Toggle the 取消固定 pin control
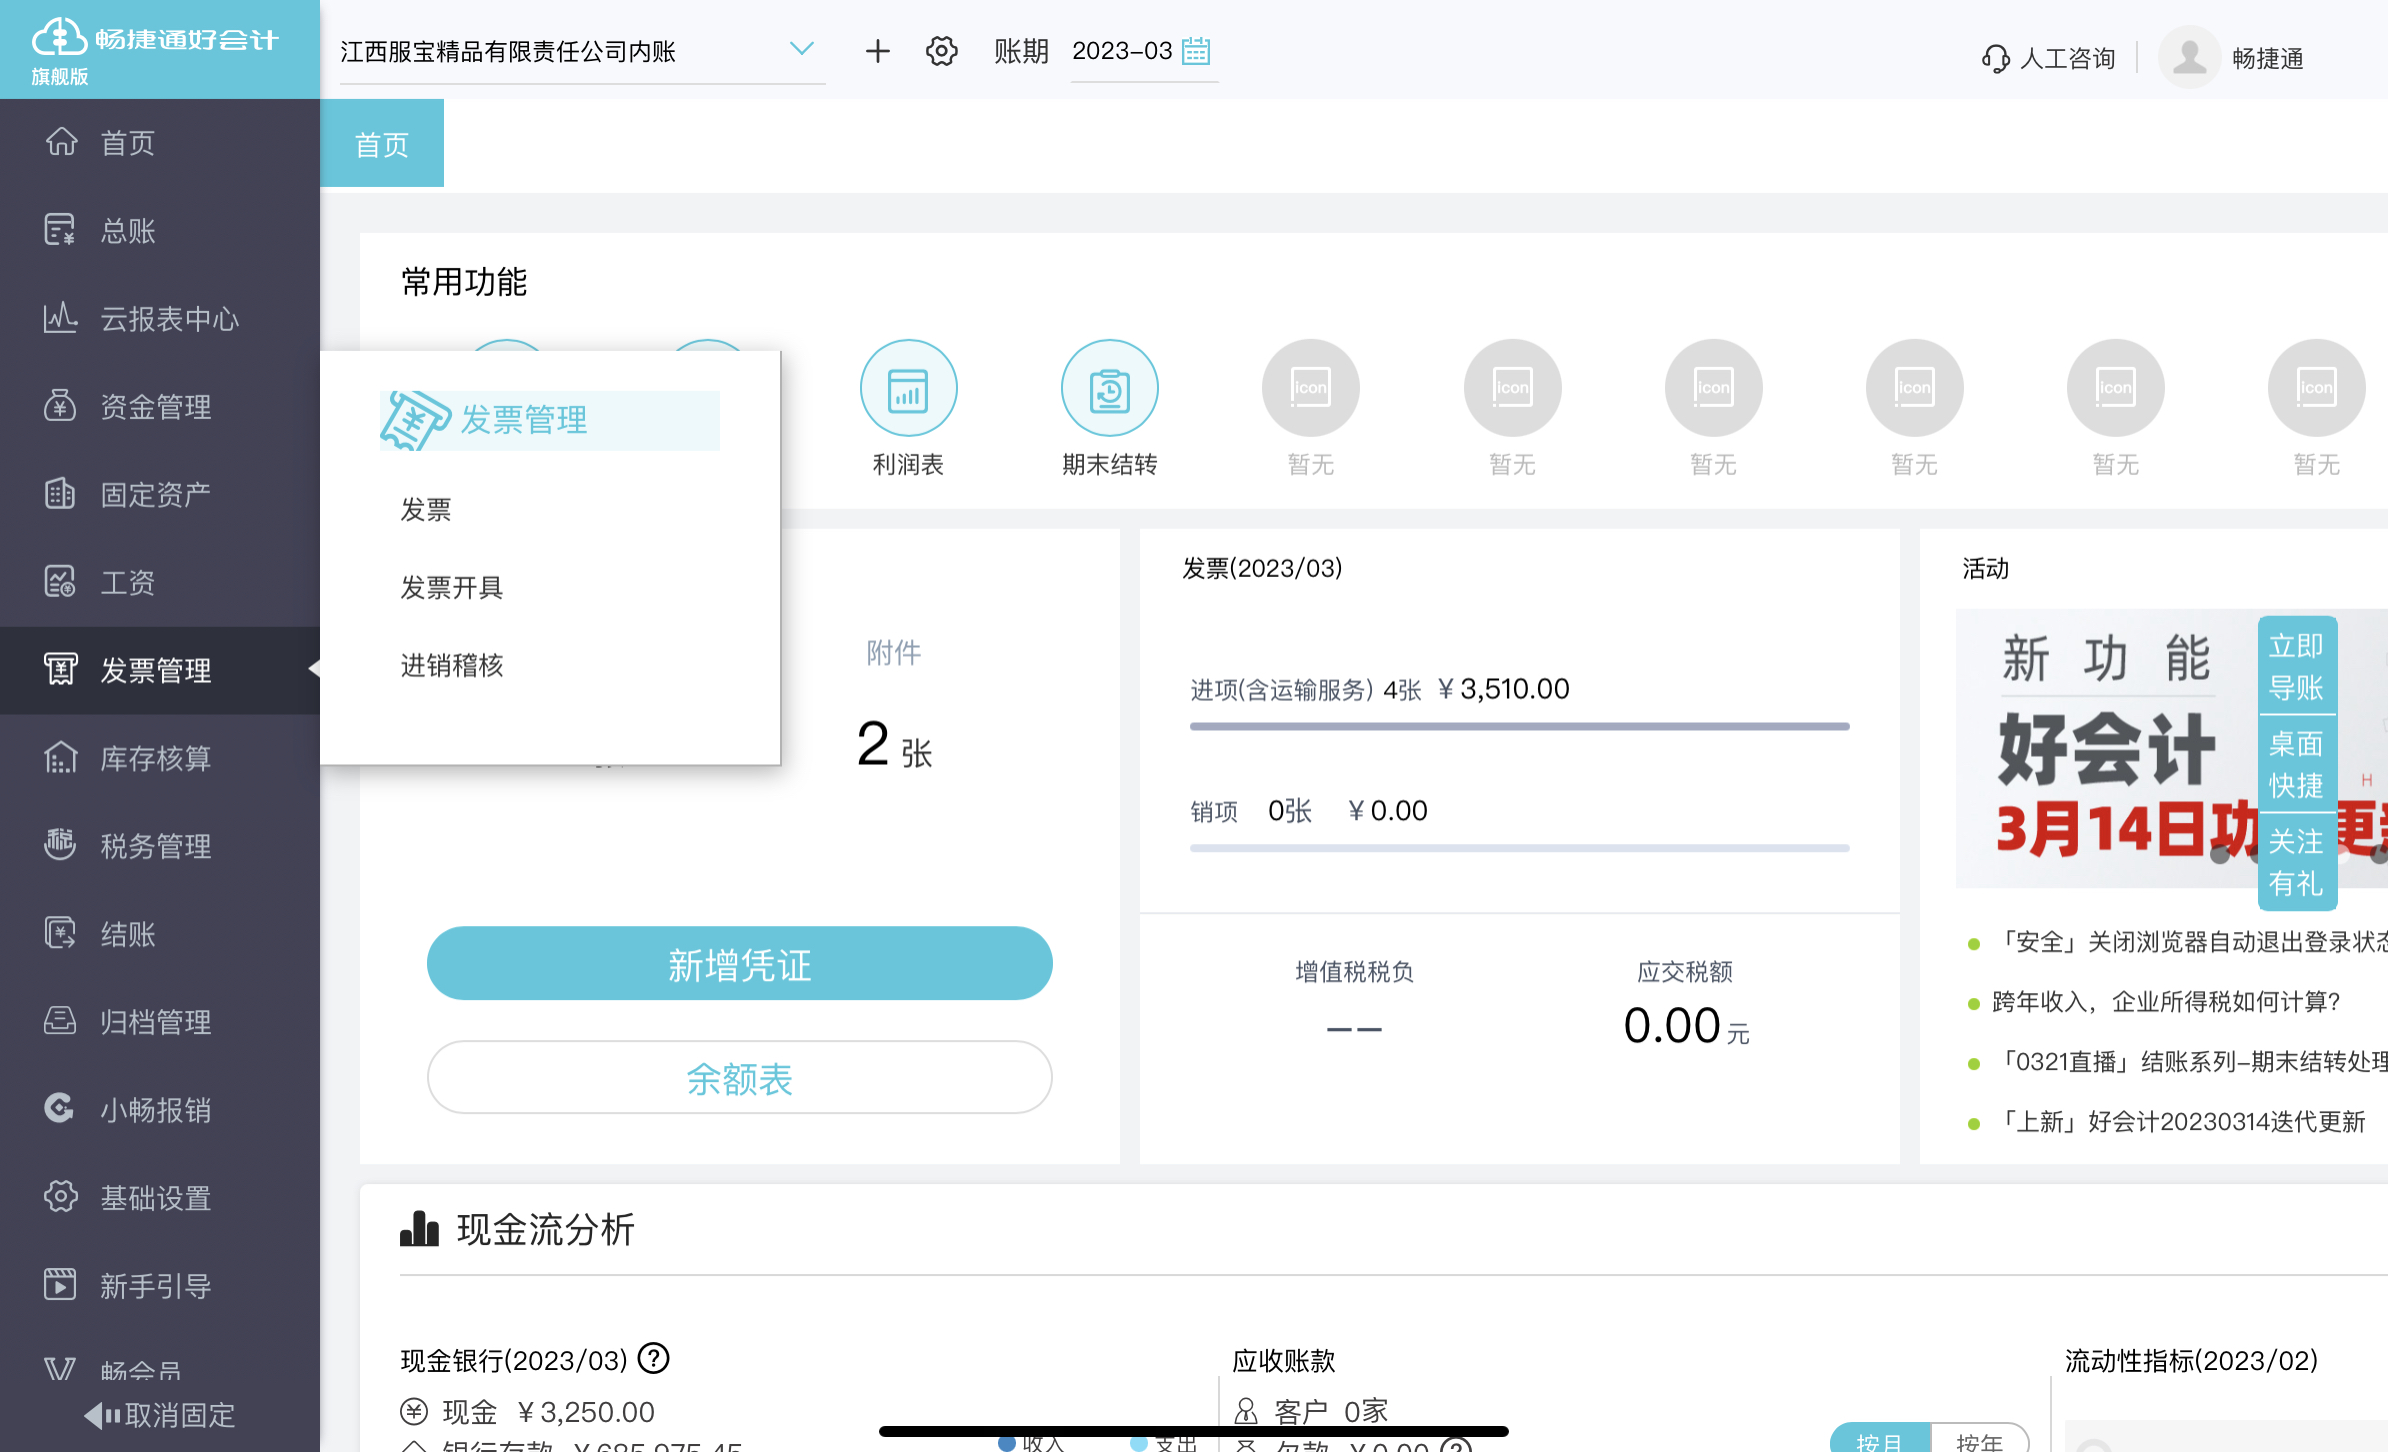Screen dimensions: 2388x1452 point(159,1416)
